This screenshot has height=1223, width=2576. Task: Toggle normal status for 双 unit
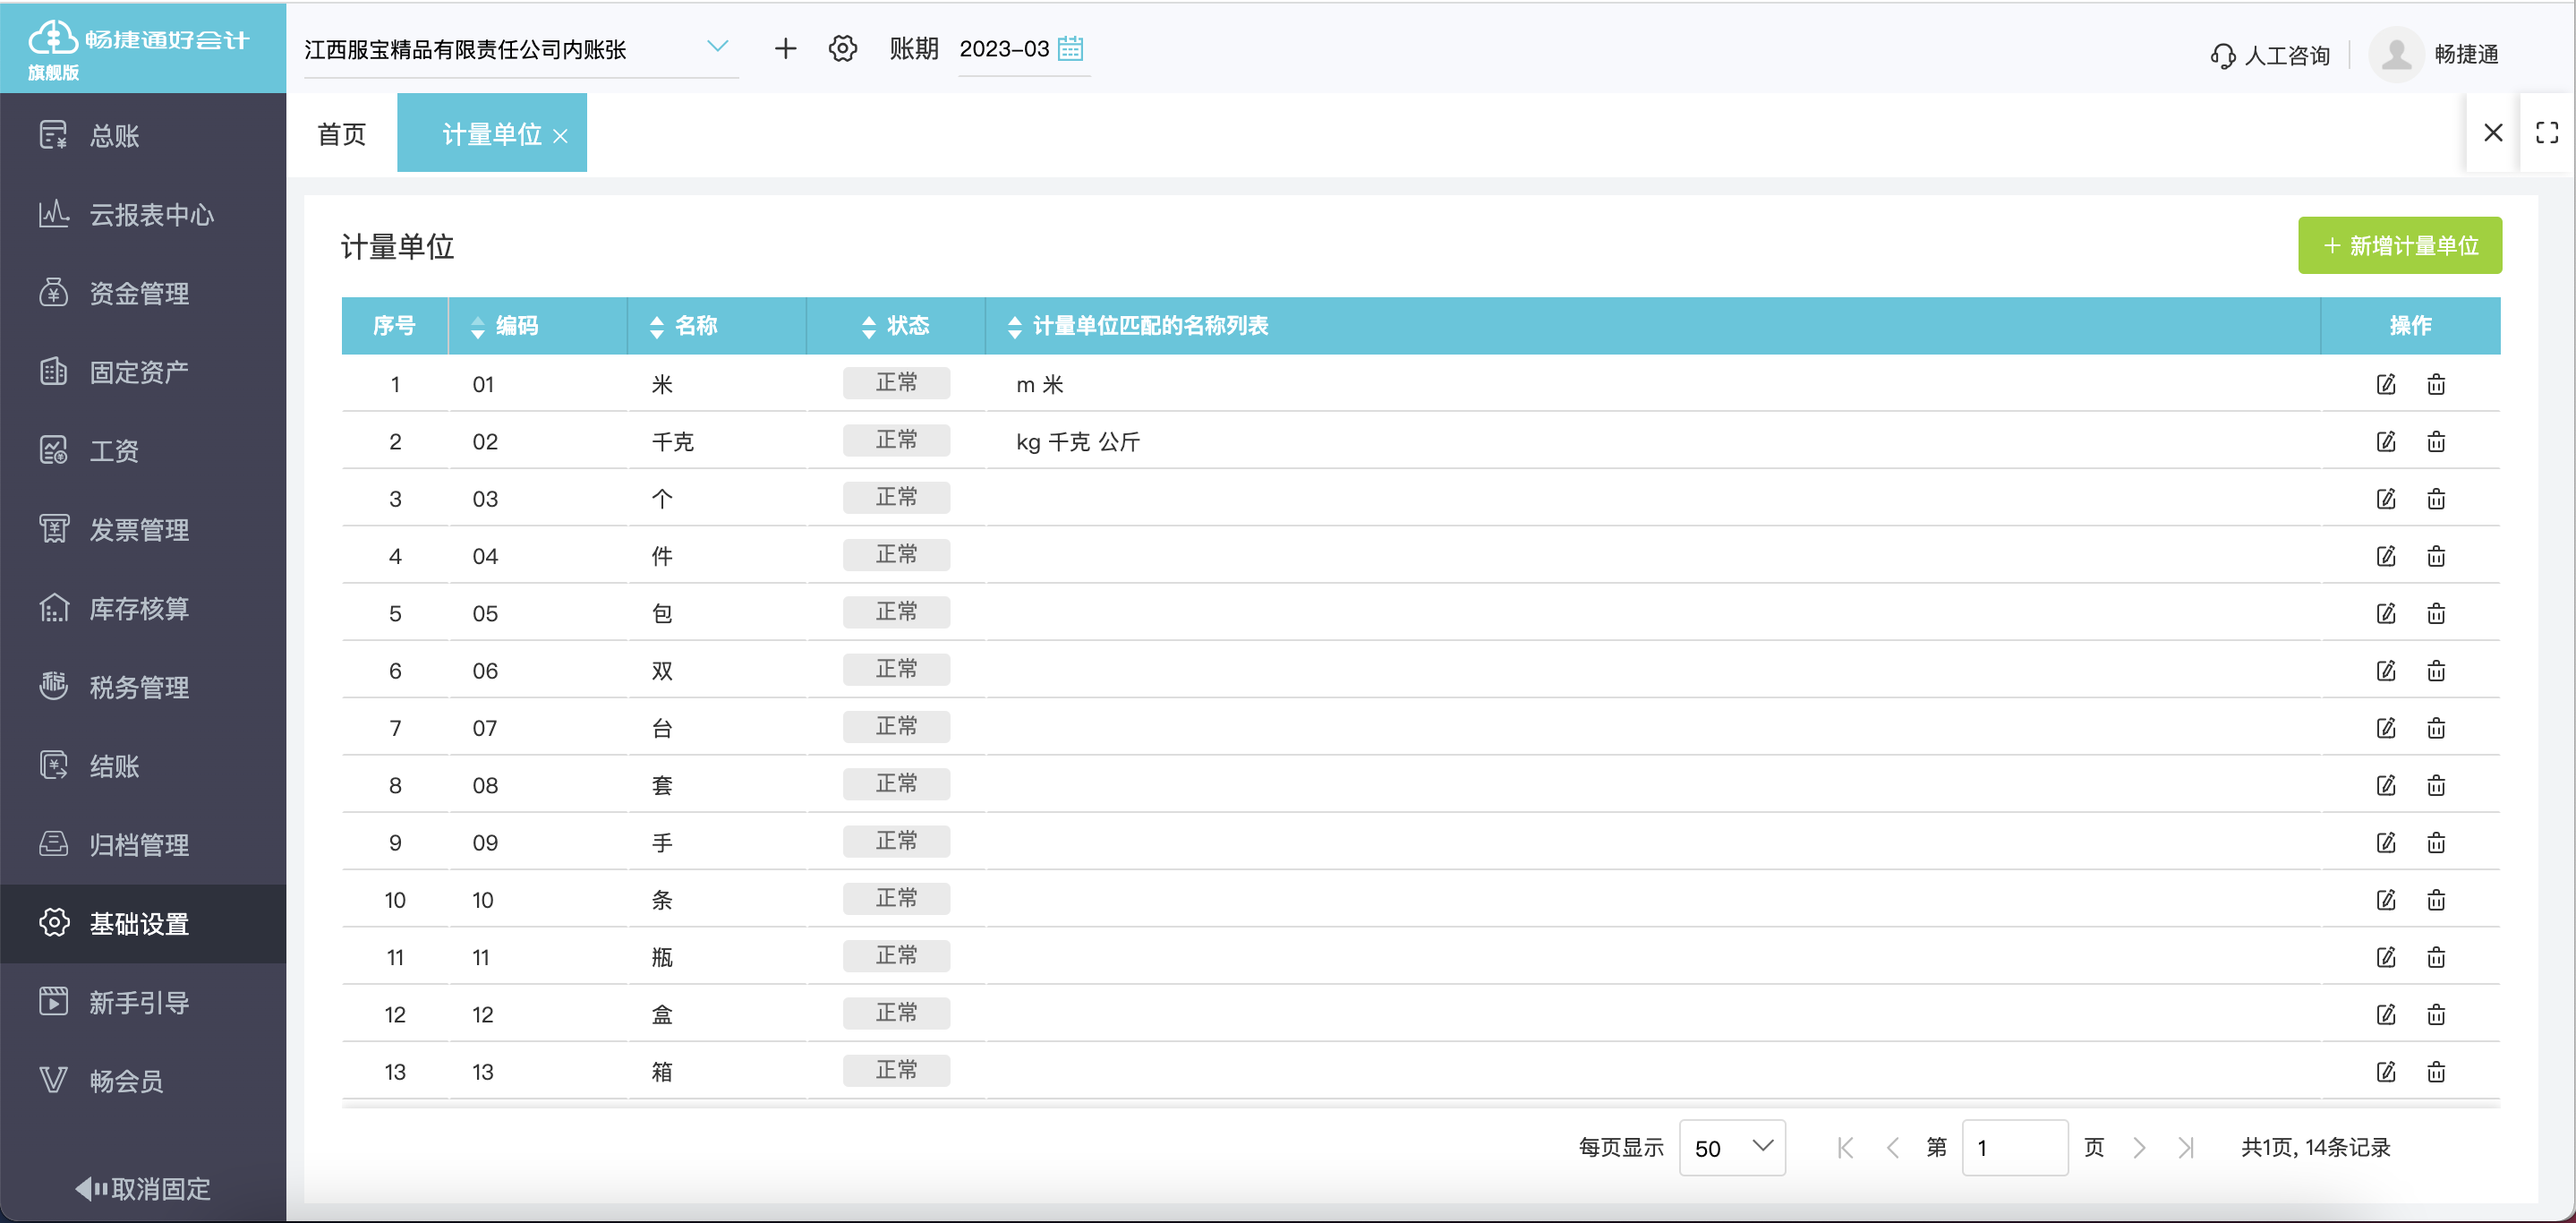point(899,669)
